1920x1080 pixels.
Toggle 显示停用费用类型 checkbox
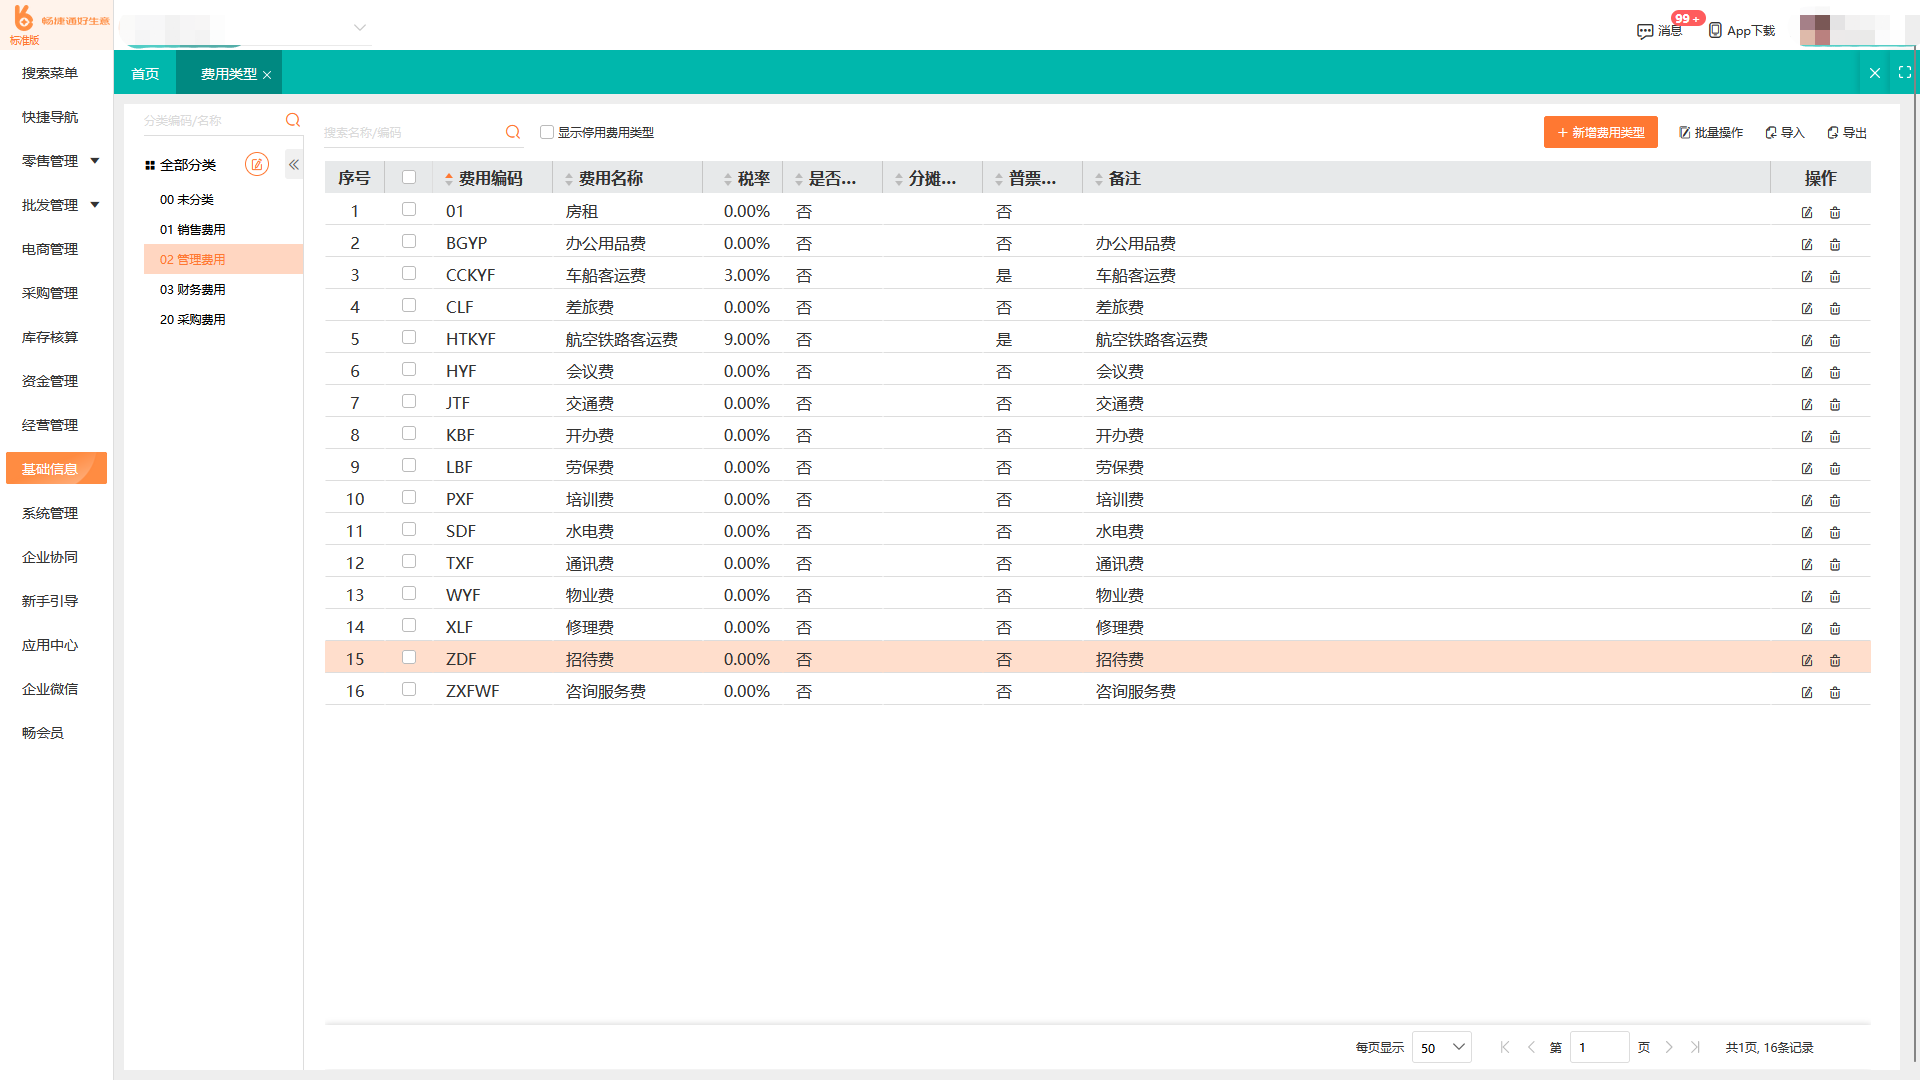546,131
